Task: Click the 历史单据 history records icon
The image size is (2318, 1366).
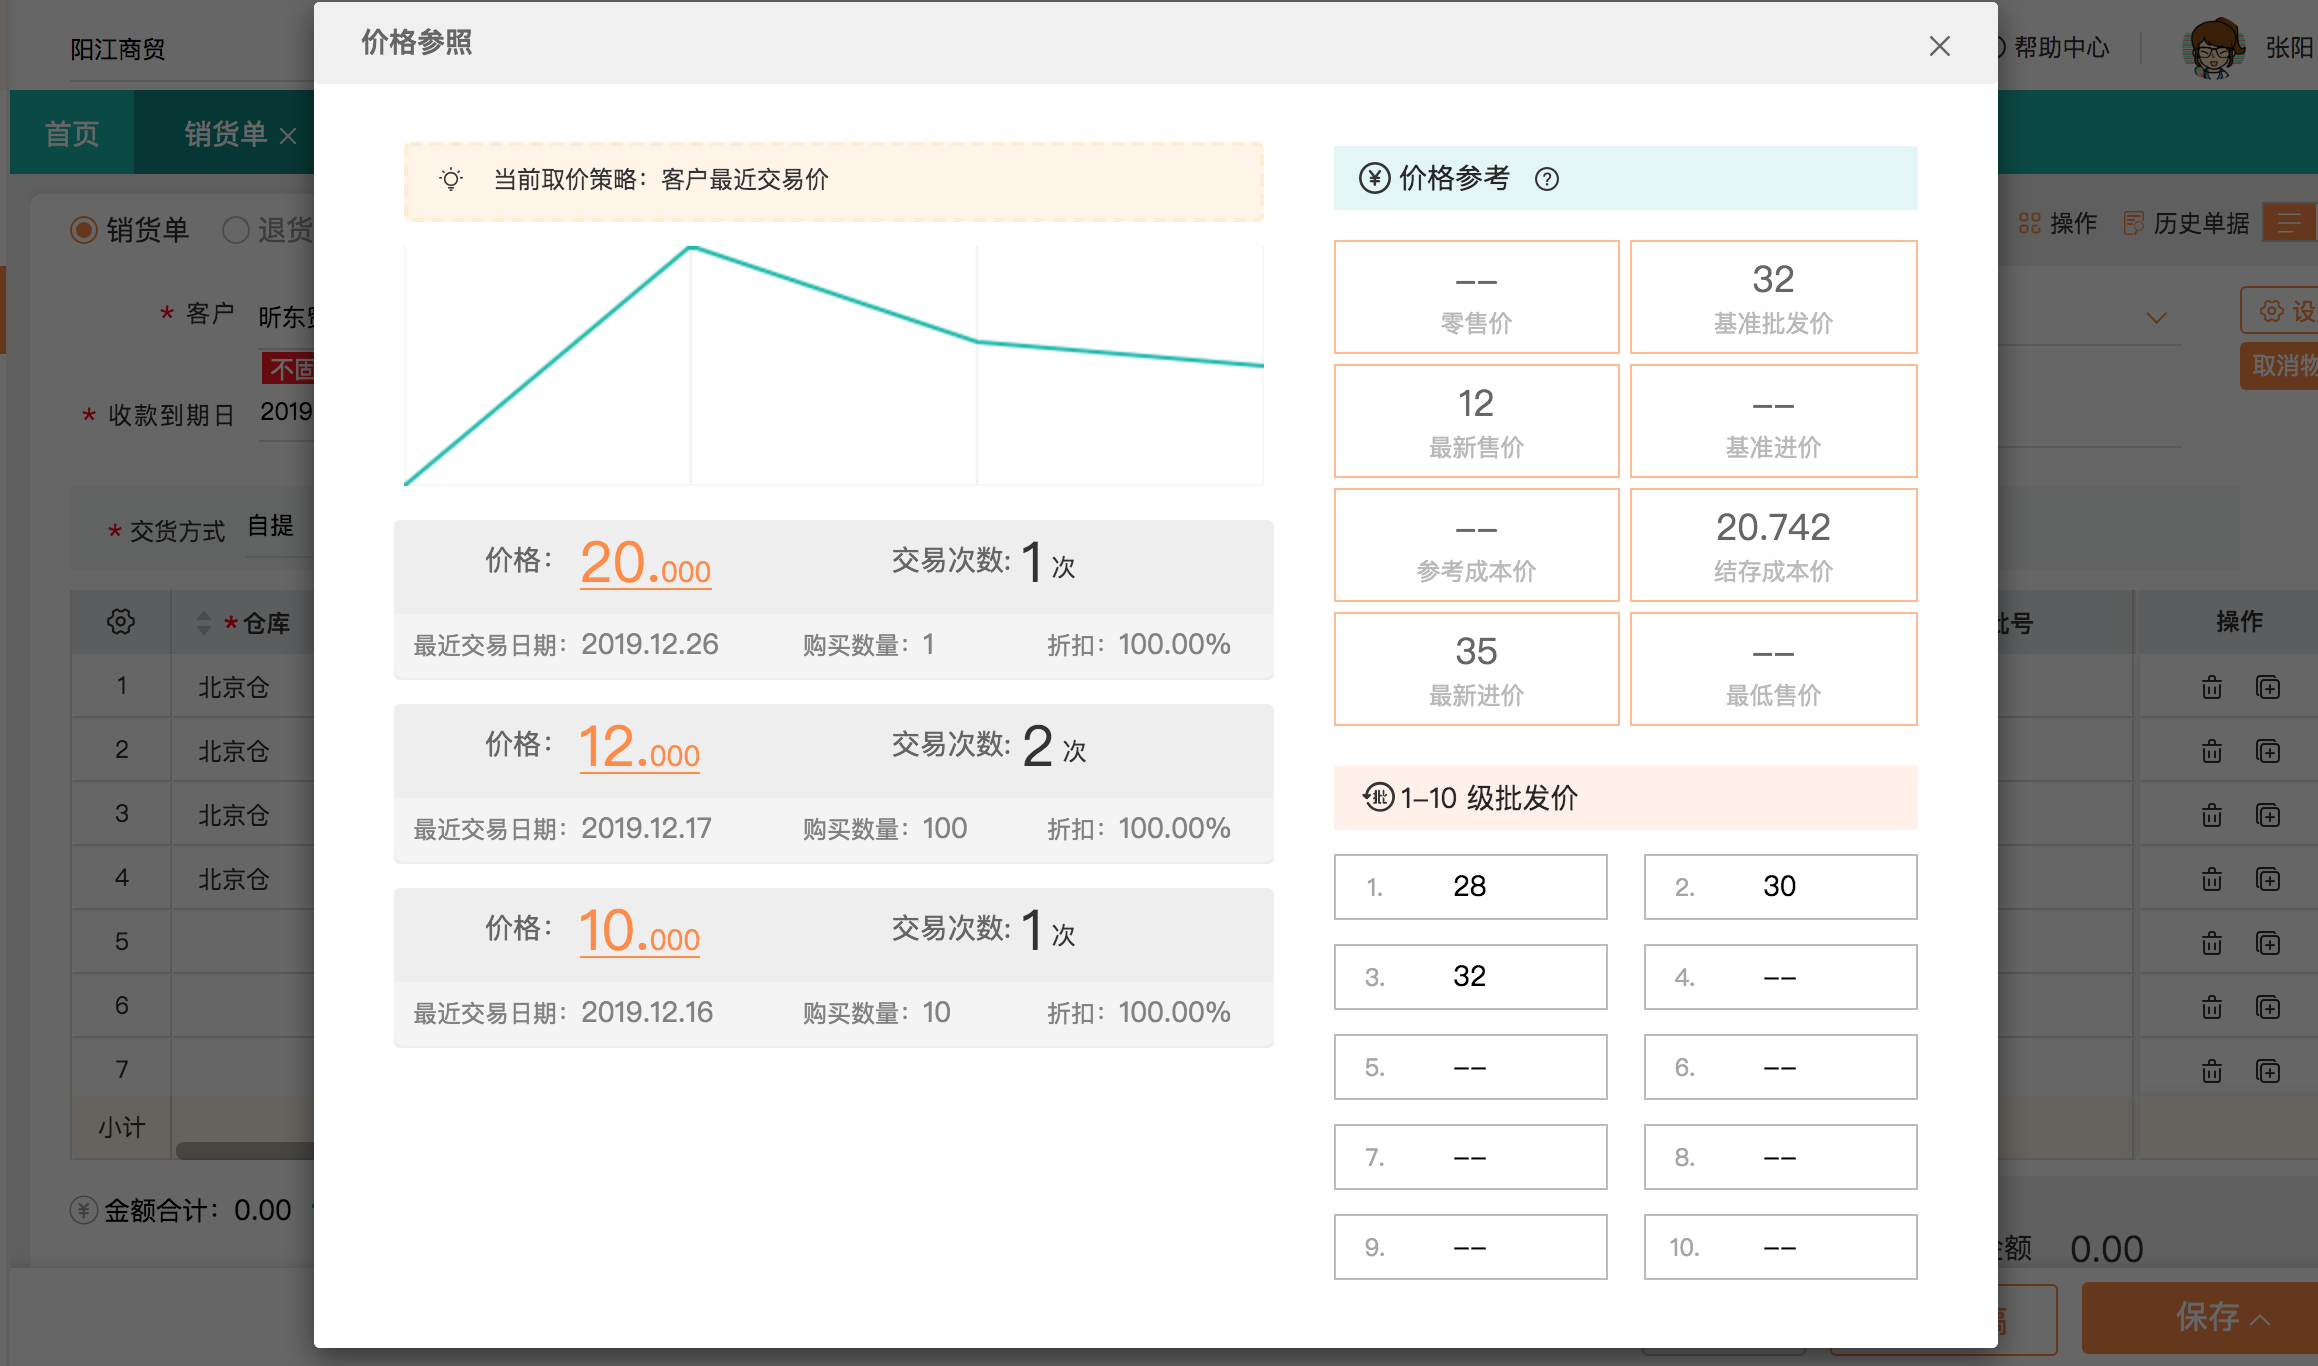Action: [x=2134, y=226]
